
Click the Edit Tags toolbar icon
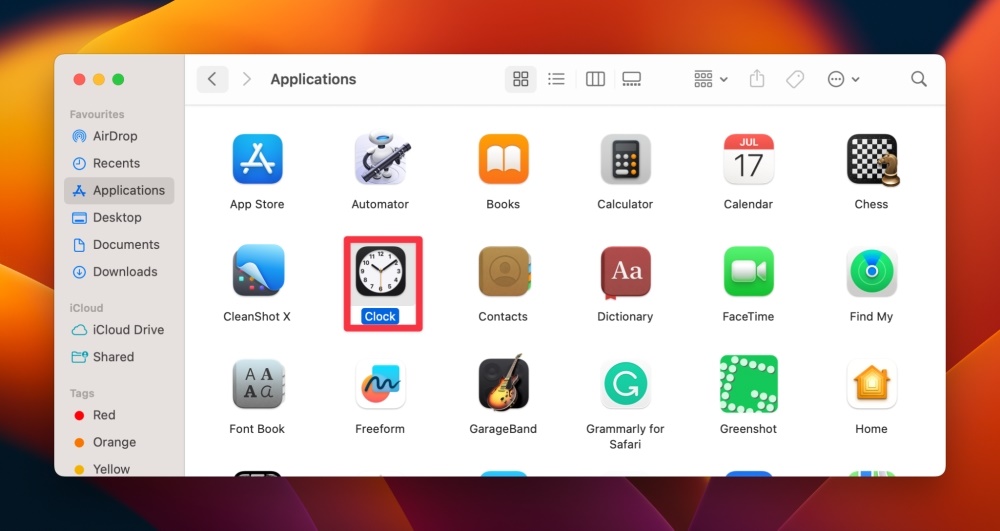[x=795, y=79]
